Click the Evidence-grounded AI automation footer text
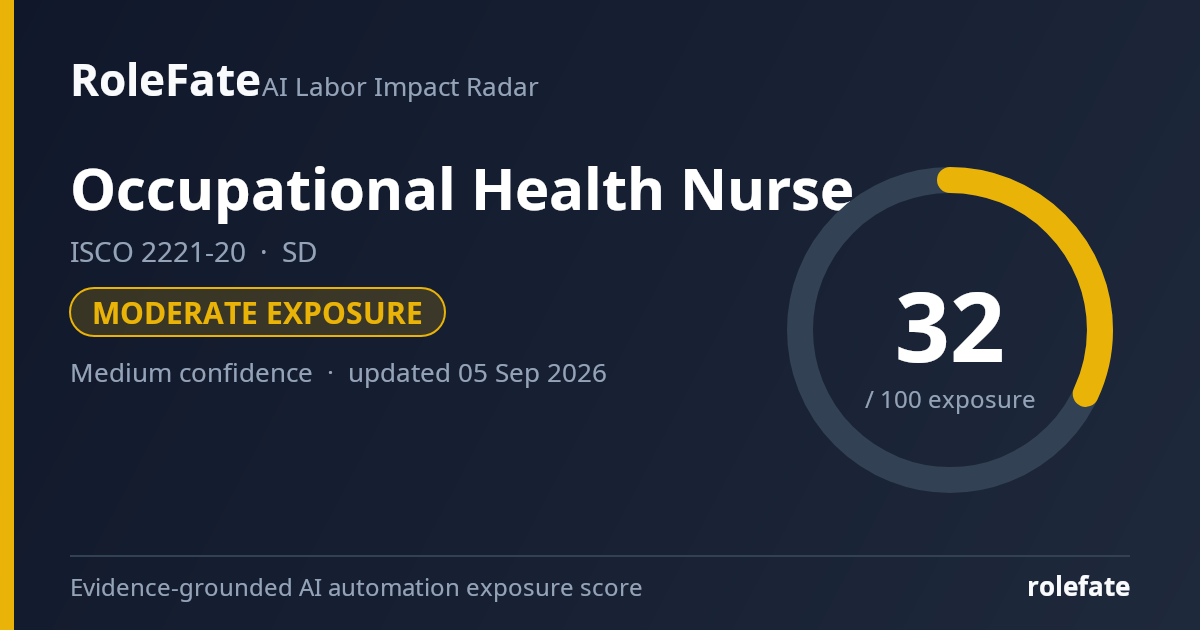The height and width of the screenshot is (630, 1200). pyautogui.click(x=356, y=588)
